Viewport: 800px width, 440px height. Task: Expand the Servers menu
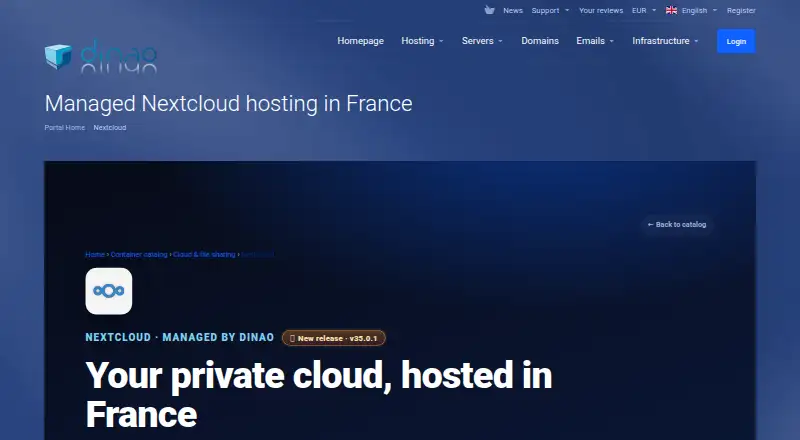(482, 41)
